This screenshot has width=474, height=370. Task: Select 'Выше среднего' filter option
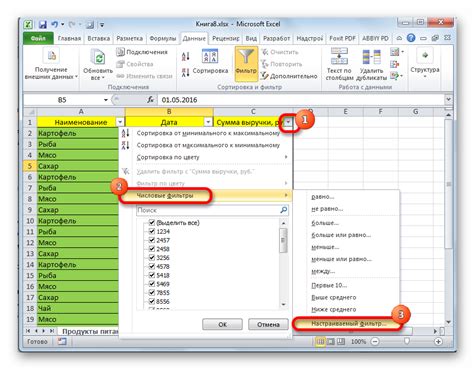click(x=333, y=297)
